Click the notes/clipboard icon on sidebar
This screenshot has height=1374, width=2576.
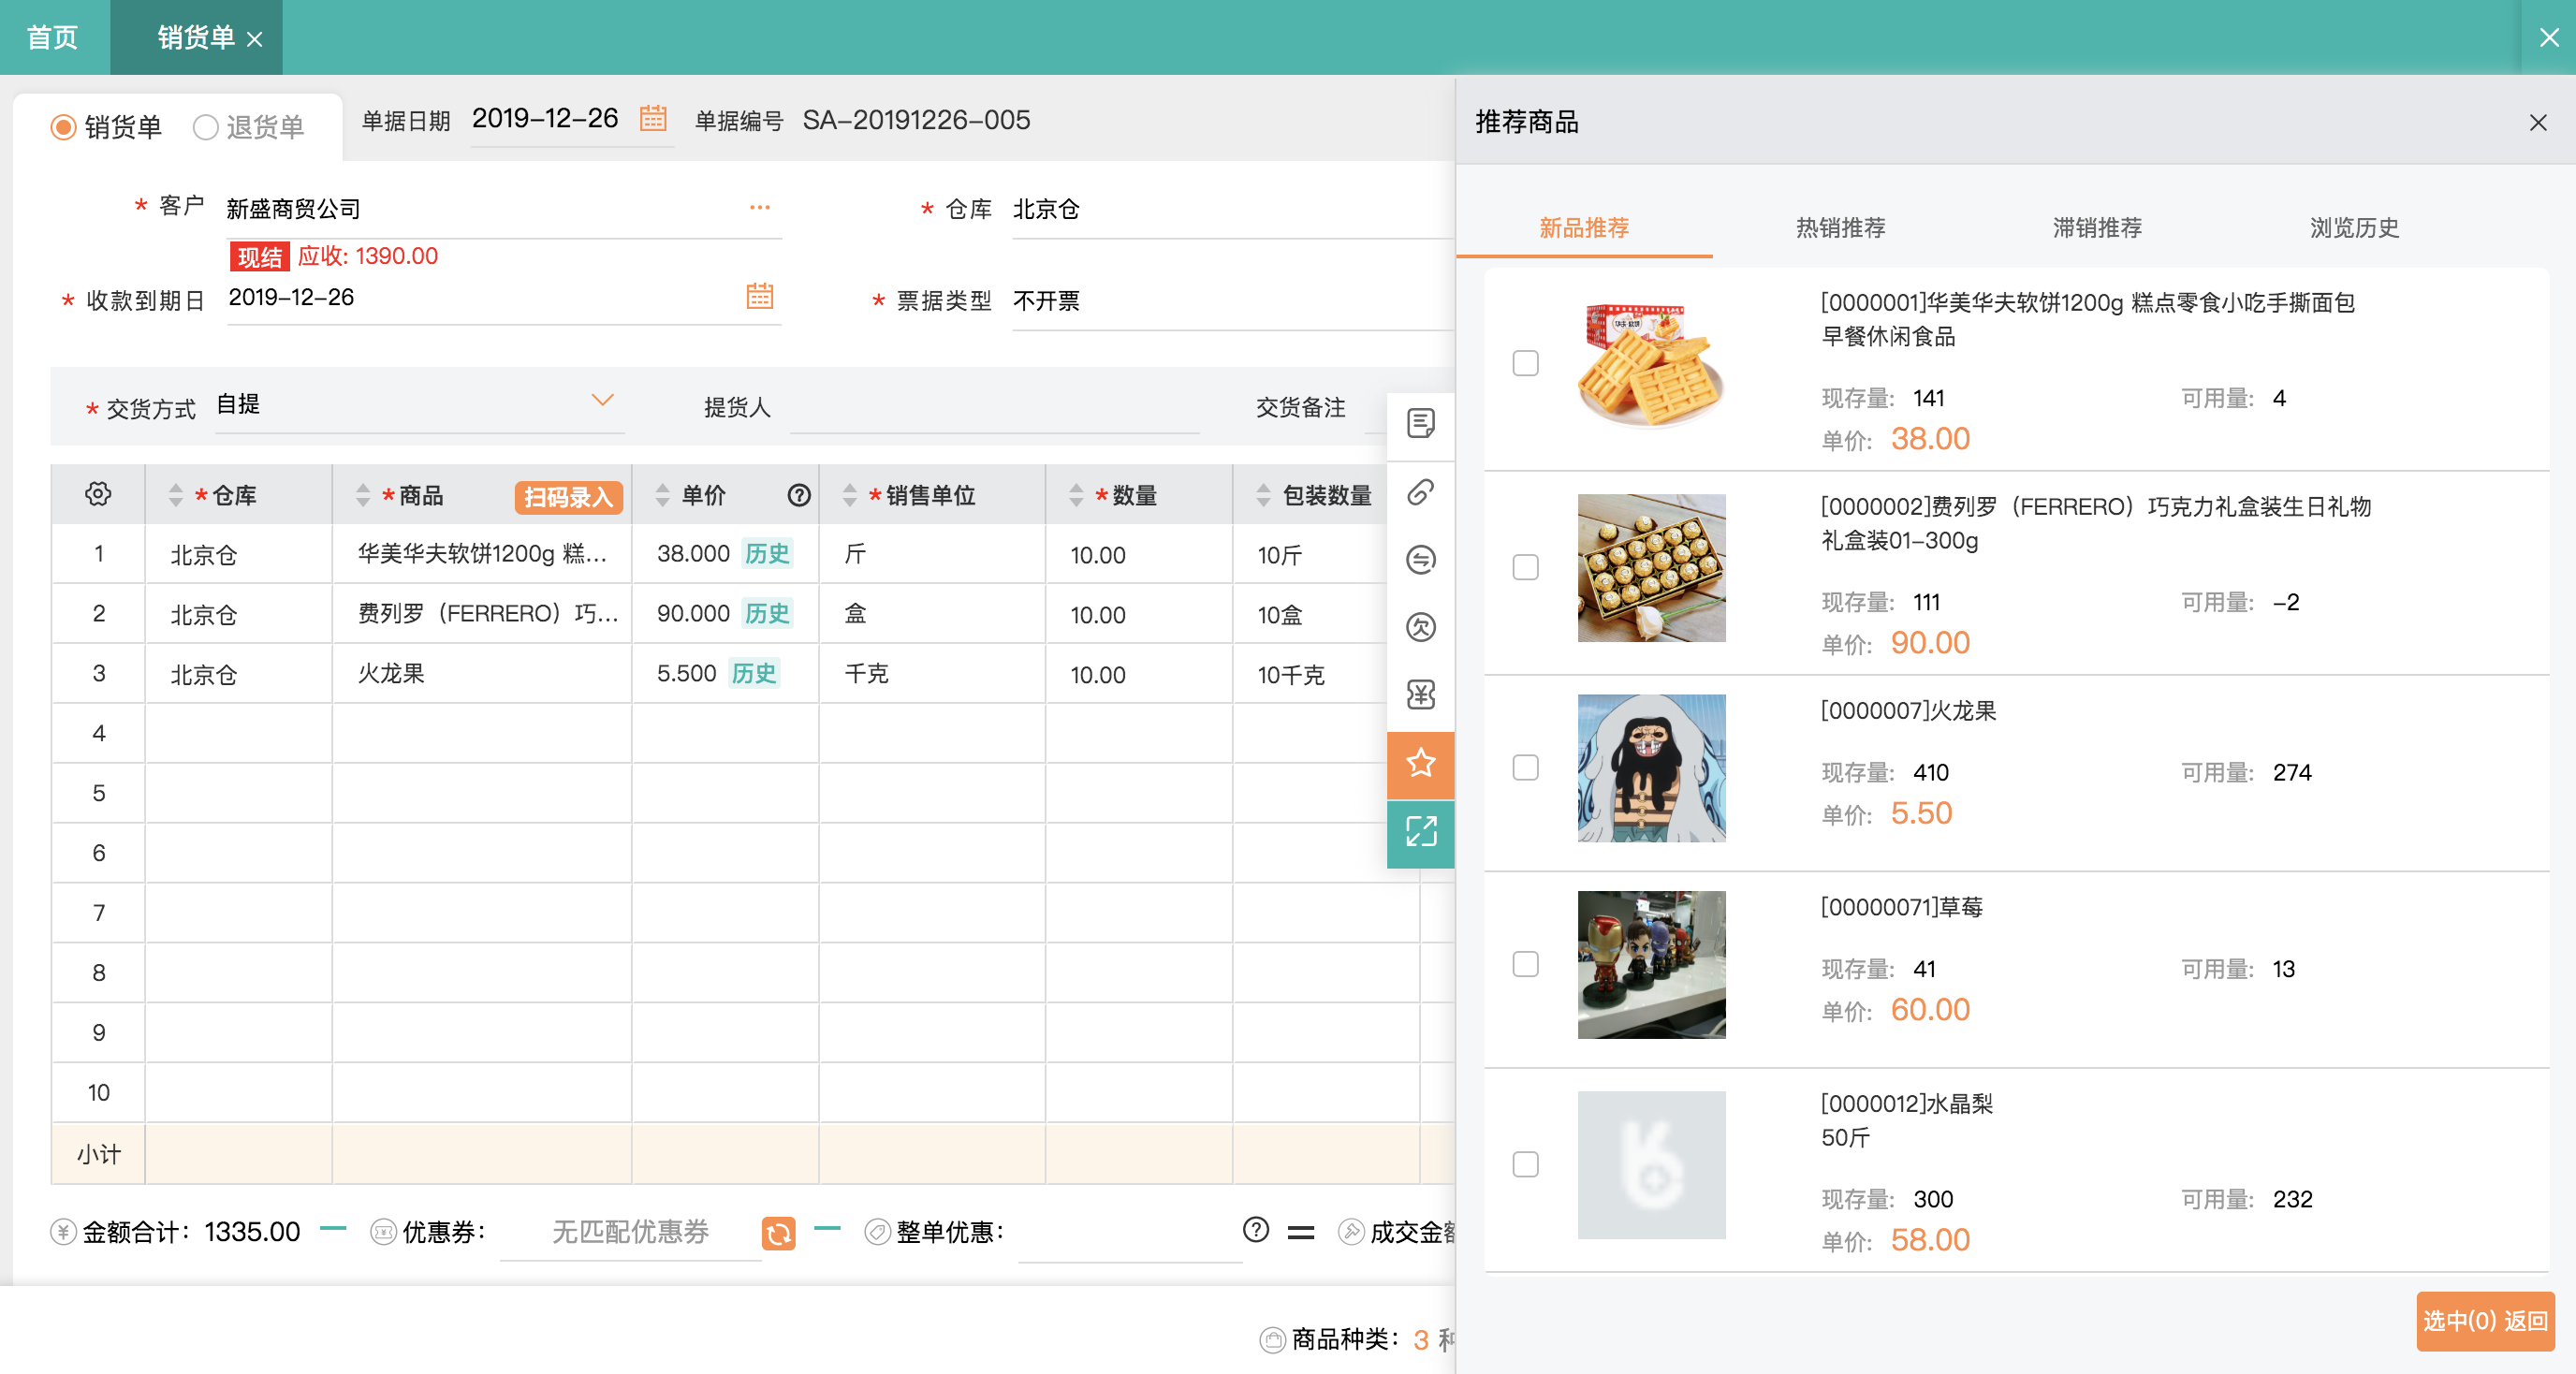click(1423, 422)
